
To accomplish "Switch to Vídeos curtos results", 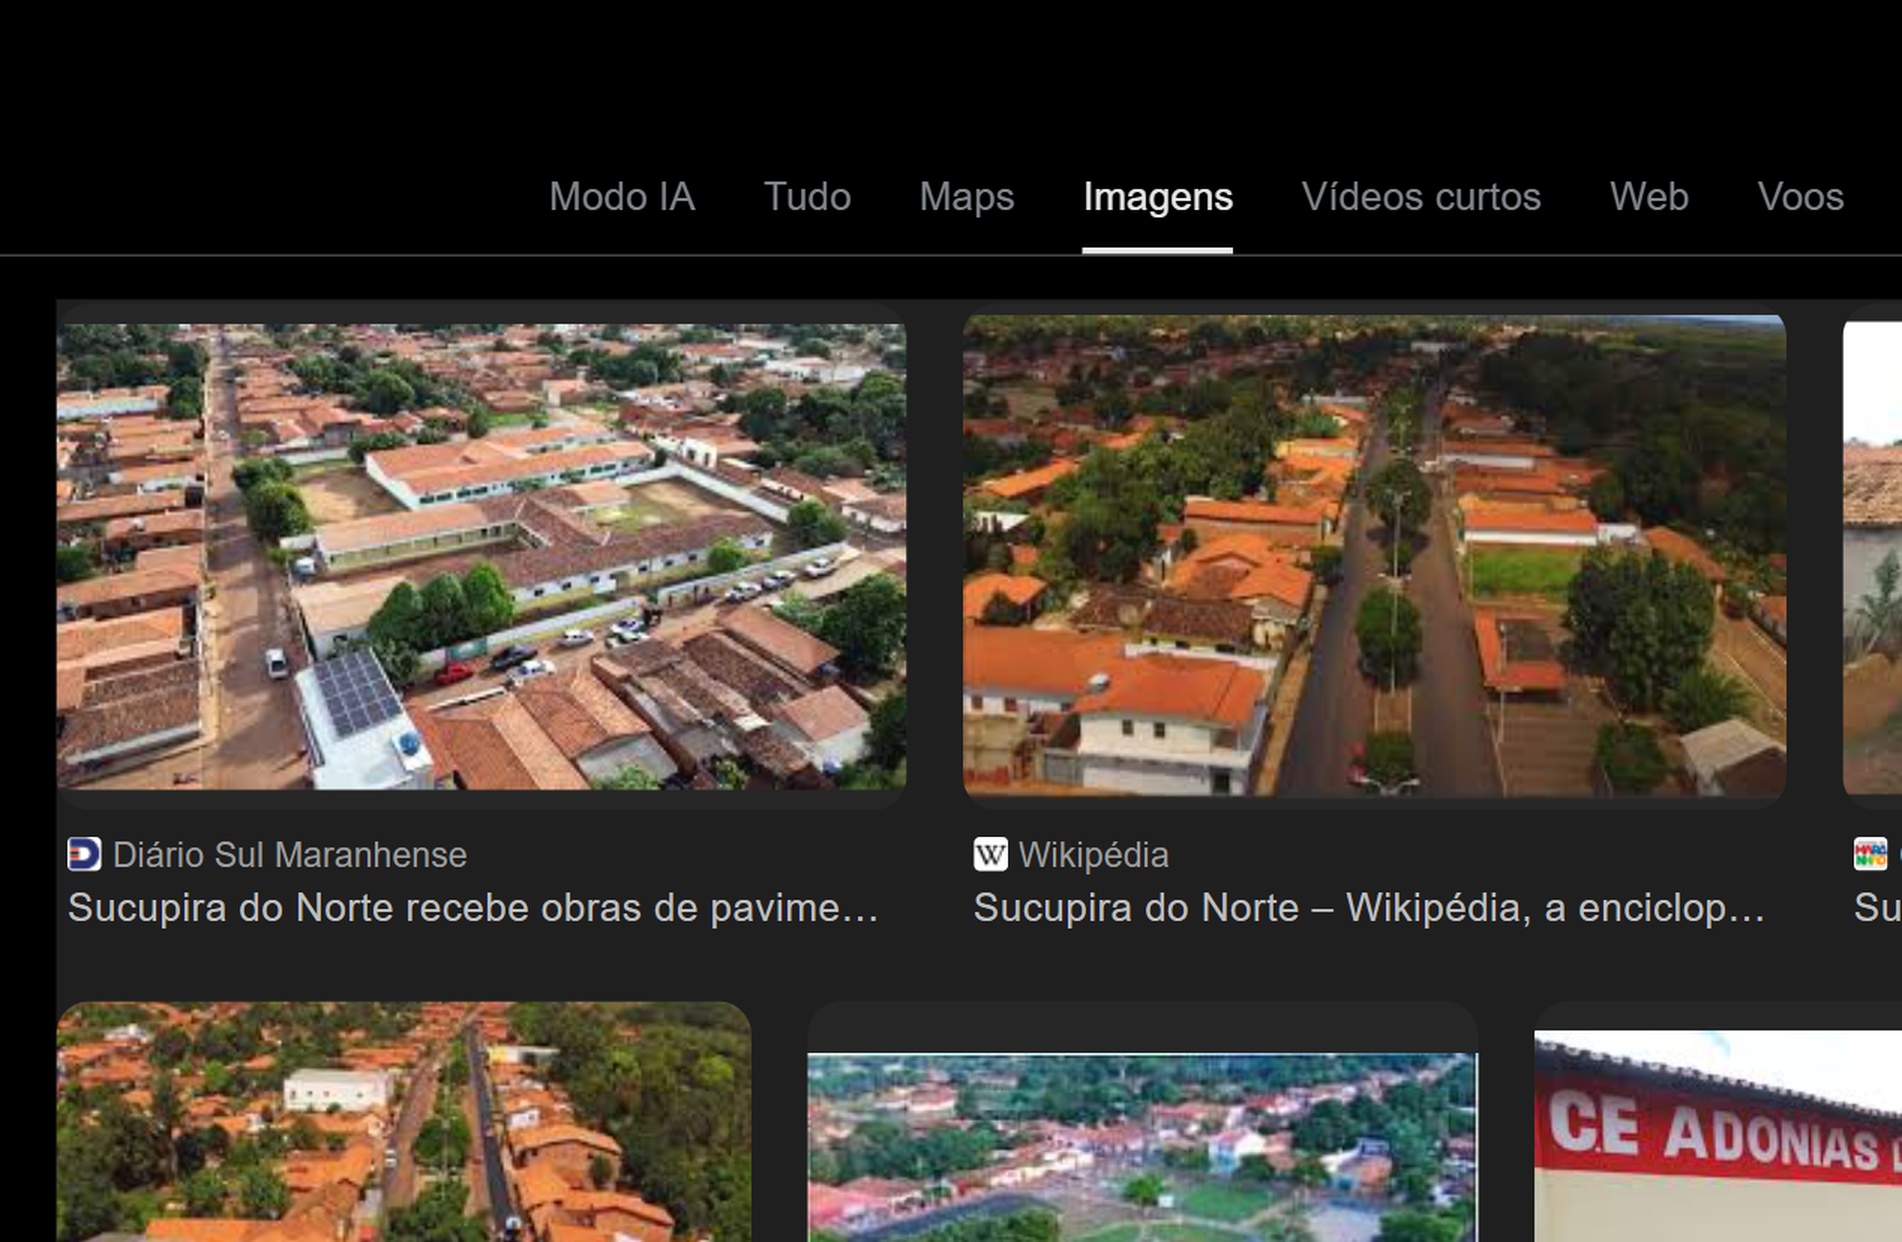I will coord(1422,197).
